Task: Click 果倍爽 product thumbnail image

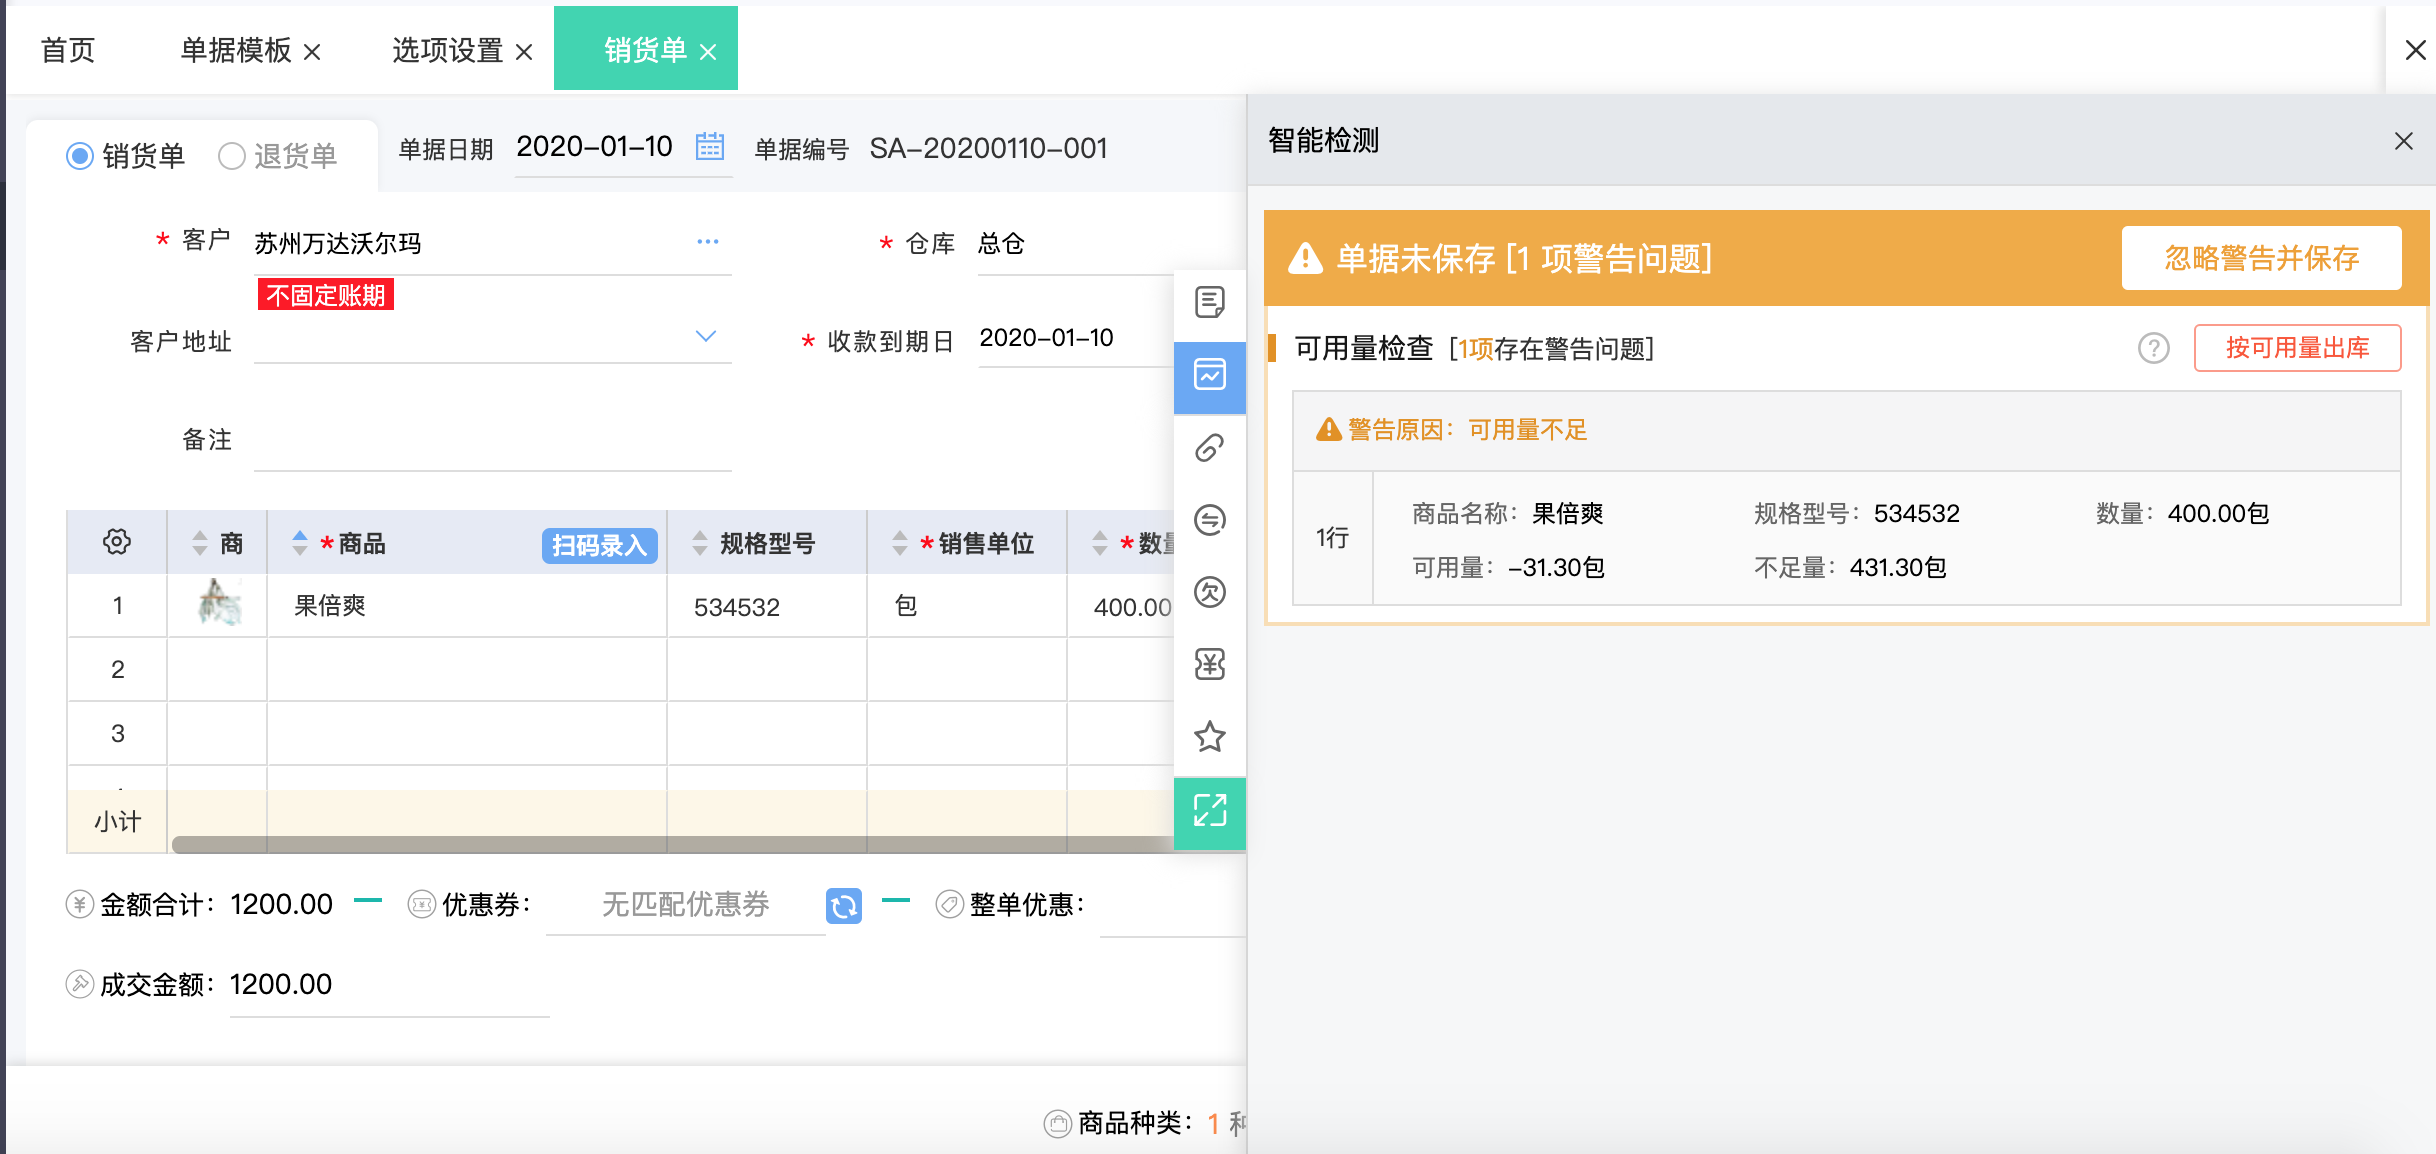Action: (218, 606)
